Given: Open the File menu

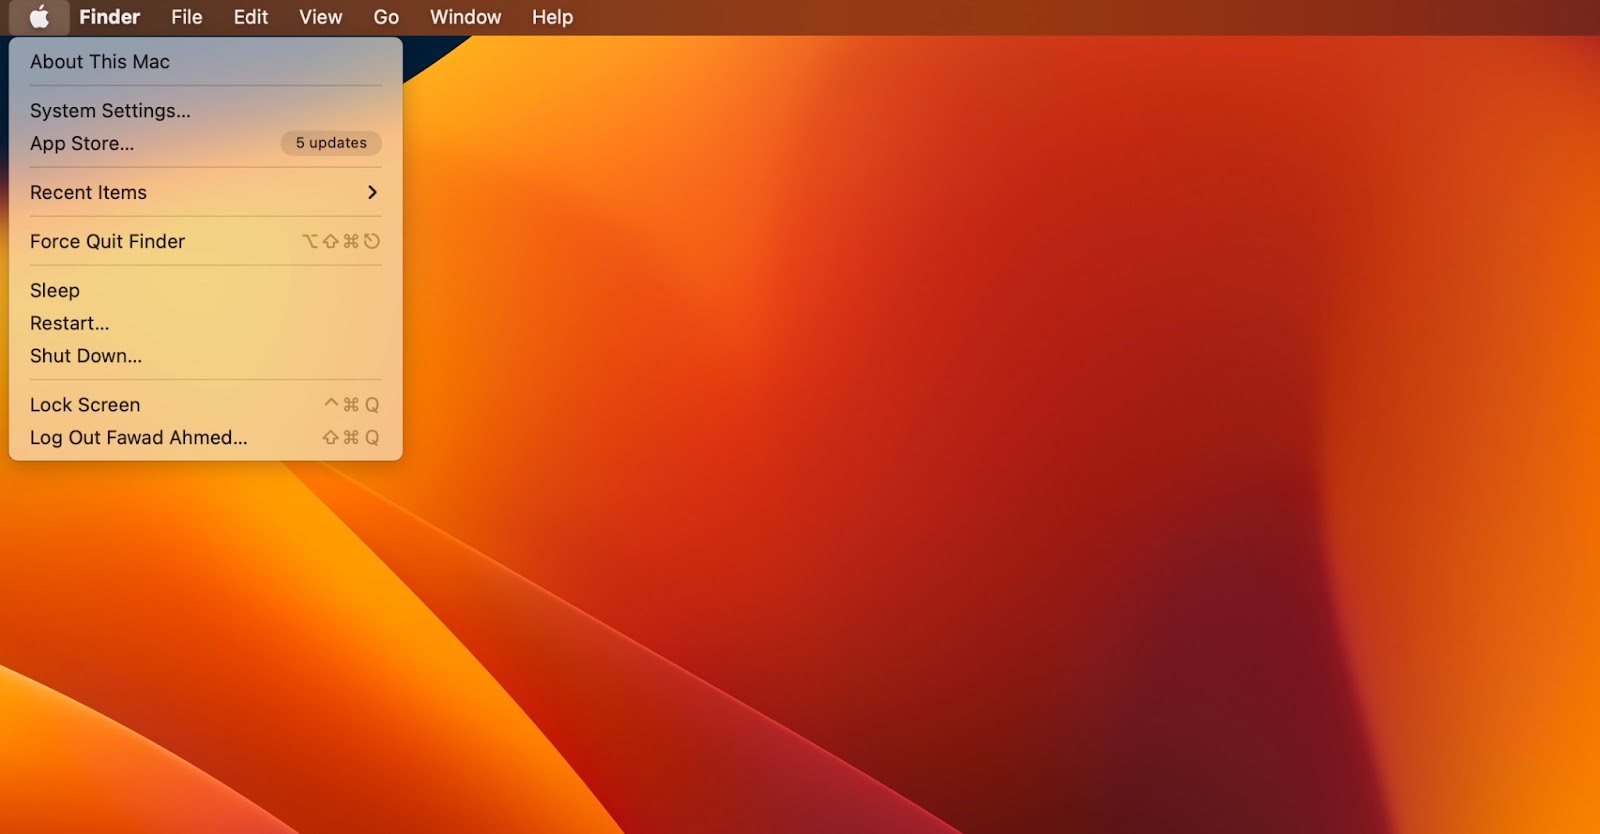Looking at the screenshot, I should (186, 17).
